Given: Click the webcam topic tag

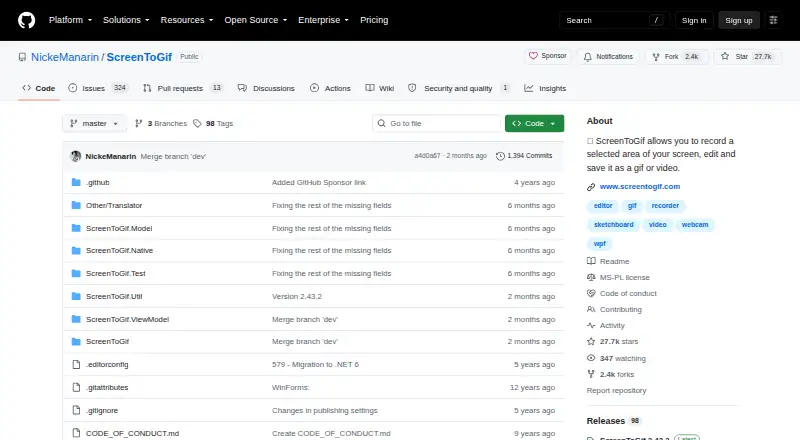Looking at the screenshot, I should pos(695,225).
